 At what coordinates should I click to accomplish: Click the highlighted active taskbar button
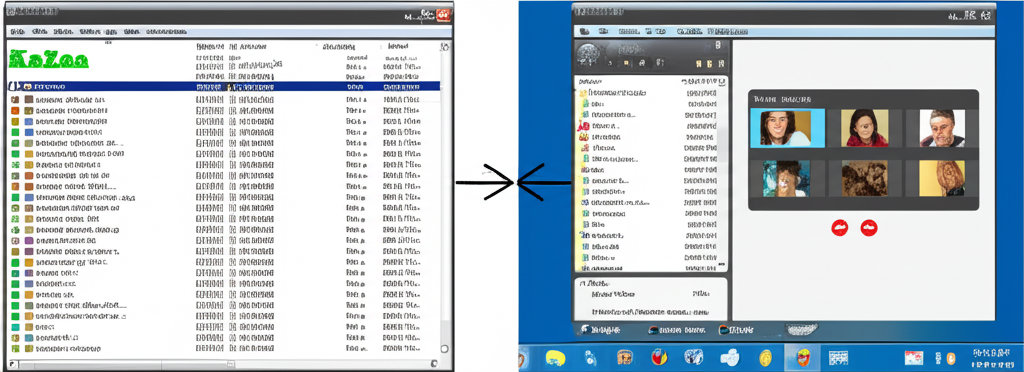(802, 358)
